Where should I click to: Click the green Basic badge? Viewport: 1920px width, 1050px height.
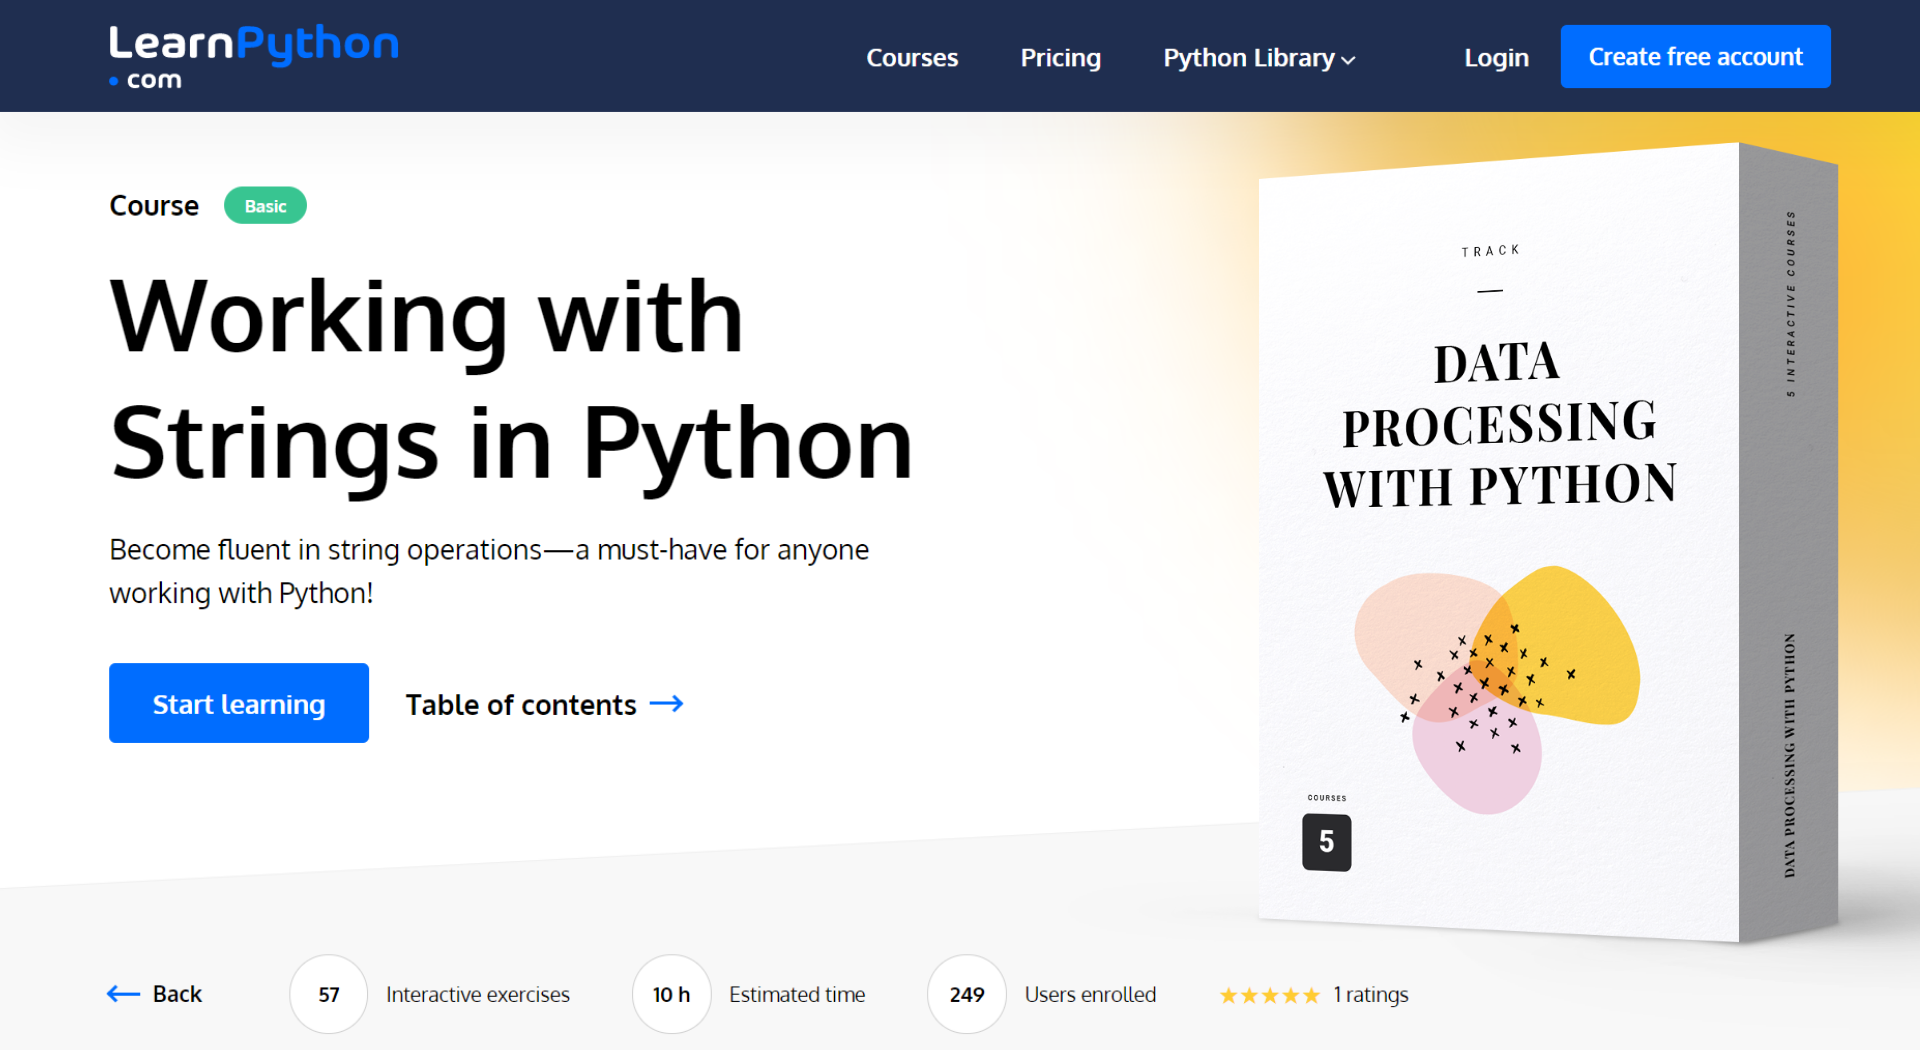click(265, 205)
